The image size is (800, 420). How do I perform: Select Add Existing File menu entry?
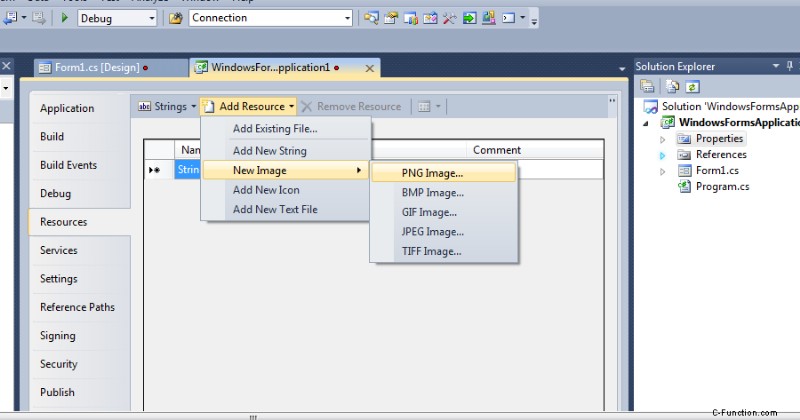click(275, 128)
